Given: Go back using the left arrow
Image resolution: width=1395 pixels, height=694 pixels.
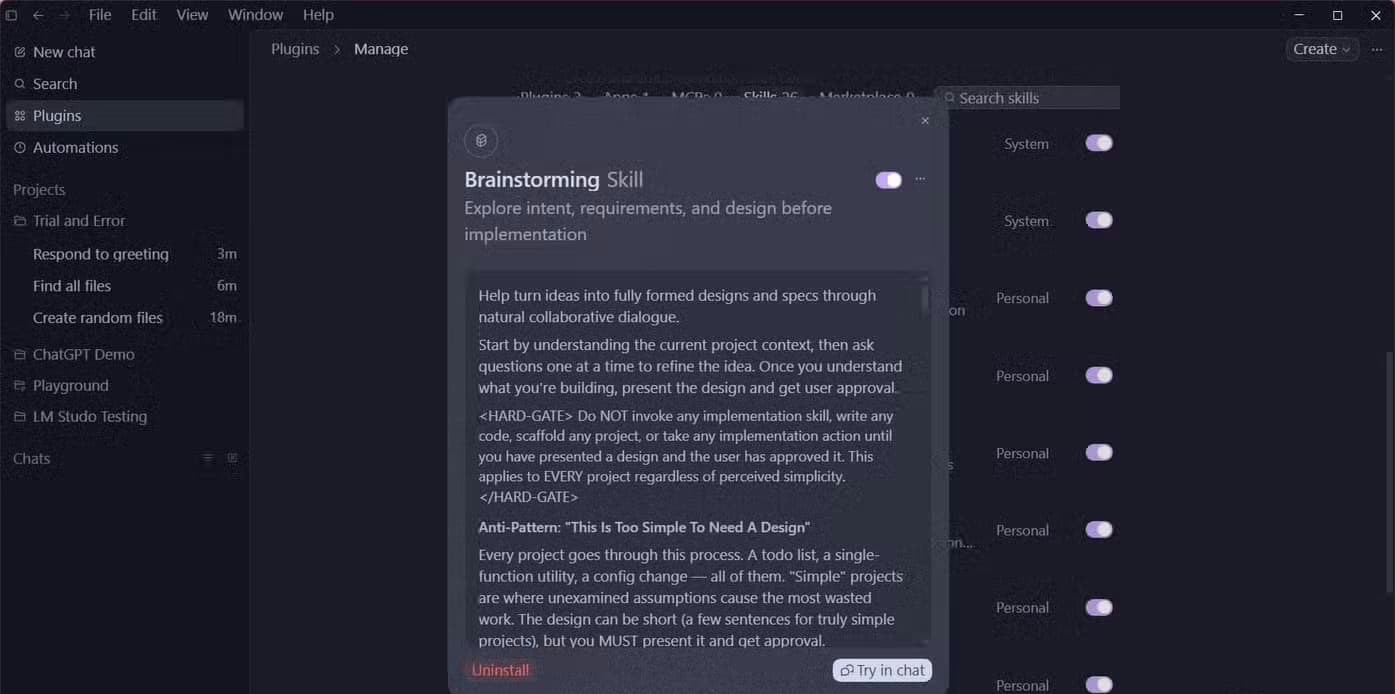Looking at the screenshot, I should (38, 15).
